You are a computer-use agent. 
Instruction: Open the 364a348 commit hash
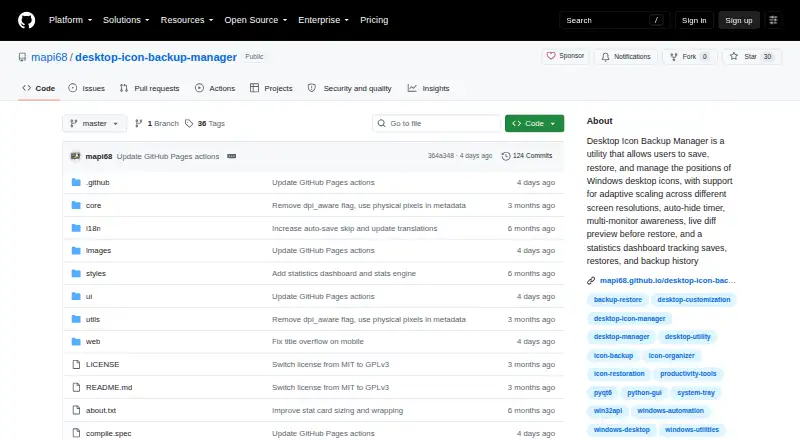click(440, 156)
